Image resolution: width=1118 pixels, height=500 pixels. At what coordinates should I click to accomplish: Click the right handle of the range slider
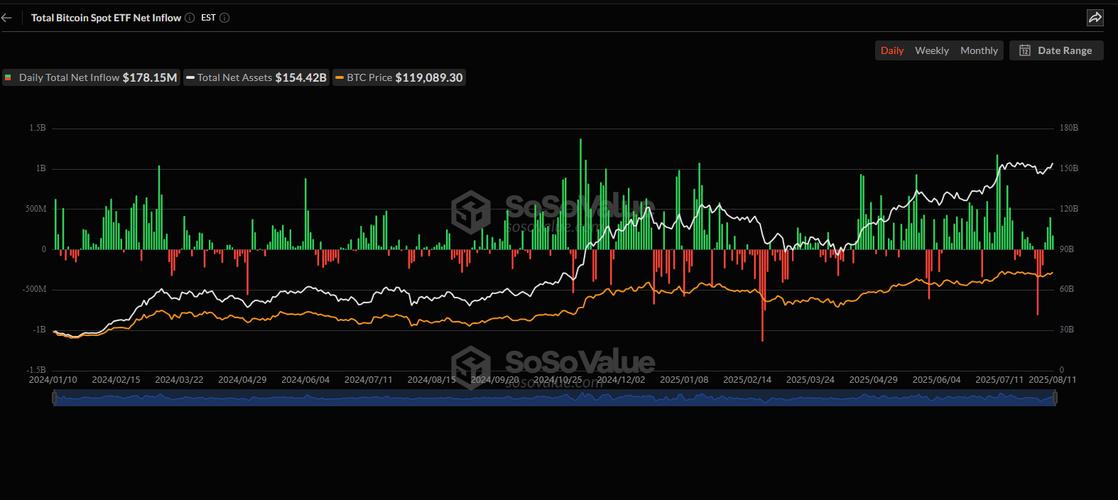tap(1055, 398)
